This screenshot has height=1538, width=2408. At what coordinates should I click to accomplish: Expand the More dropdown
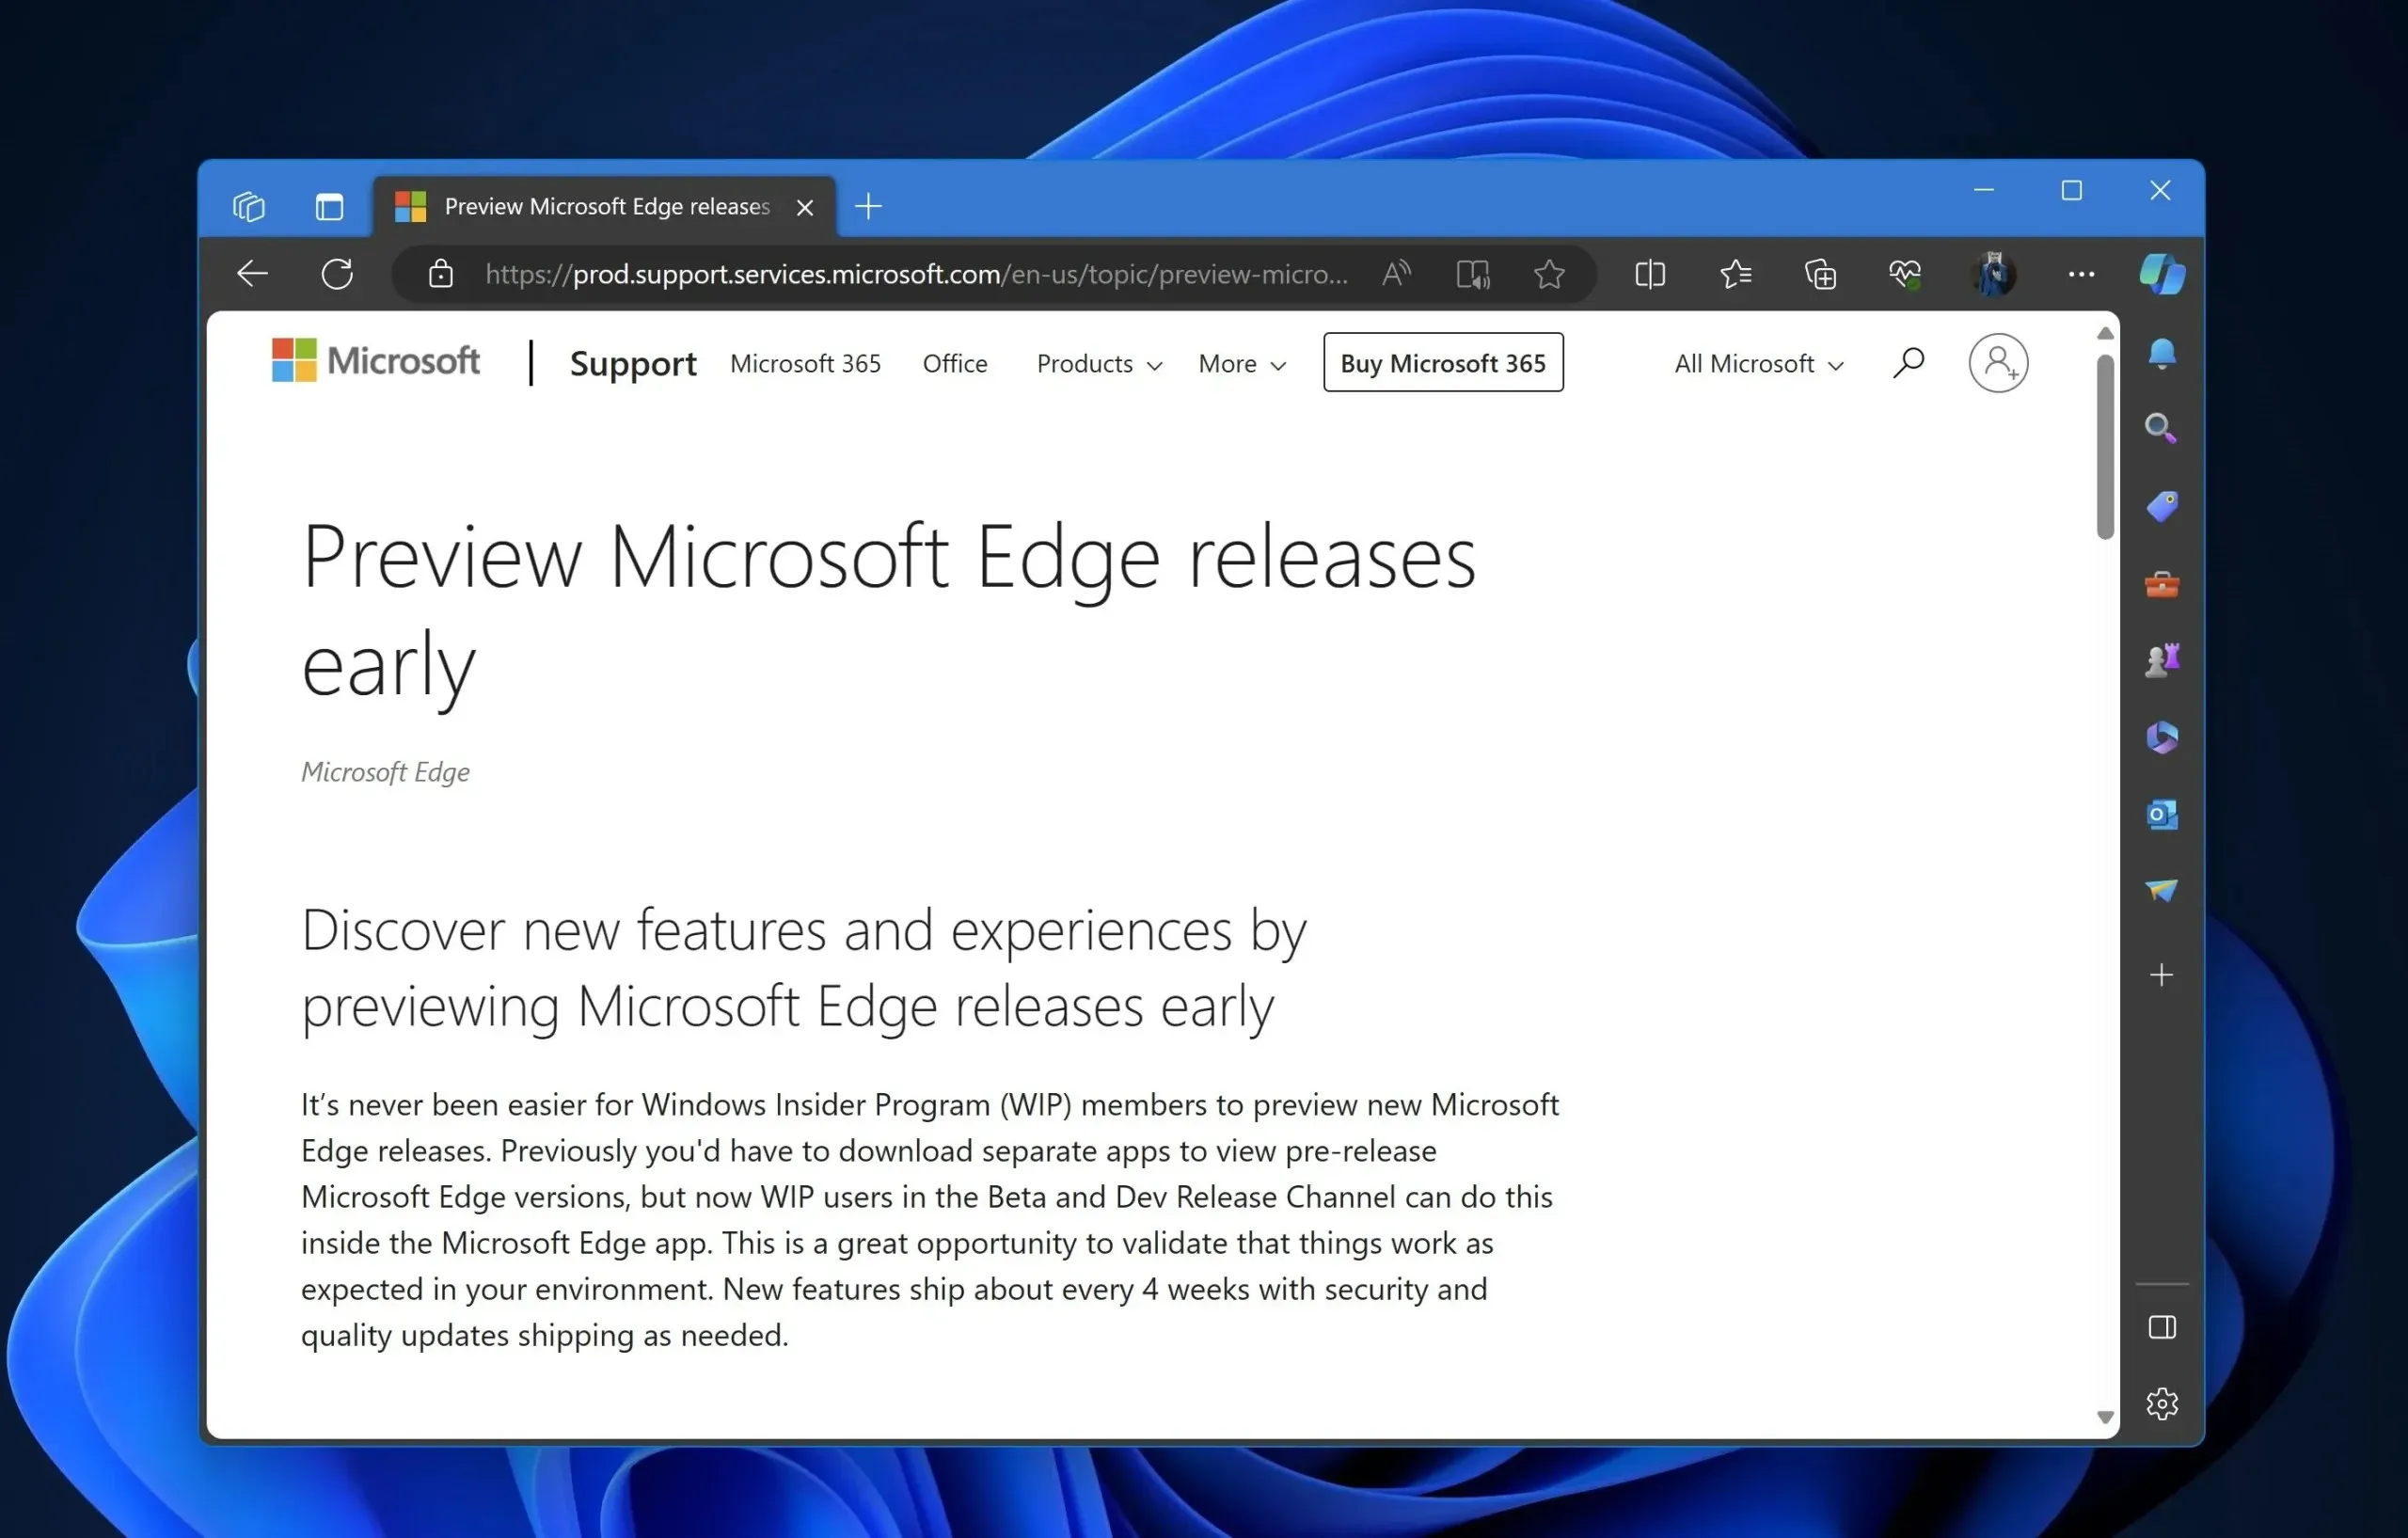pos(1242,363)
